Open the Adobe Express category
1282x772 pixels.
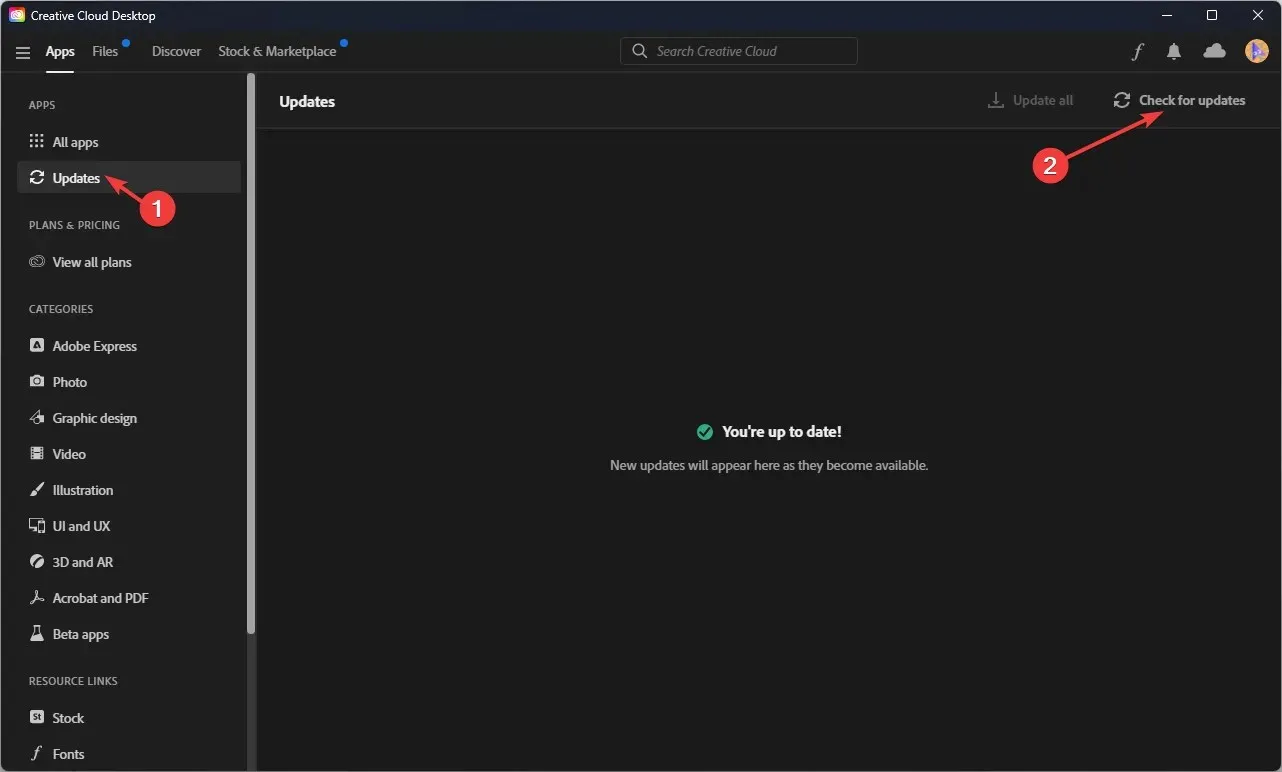[129, 346]
